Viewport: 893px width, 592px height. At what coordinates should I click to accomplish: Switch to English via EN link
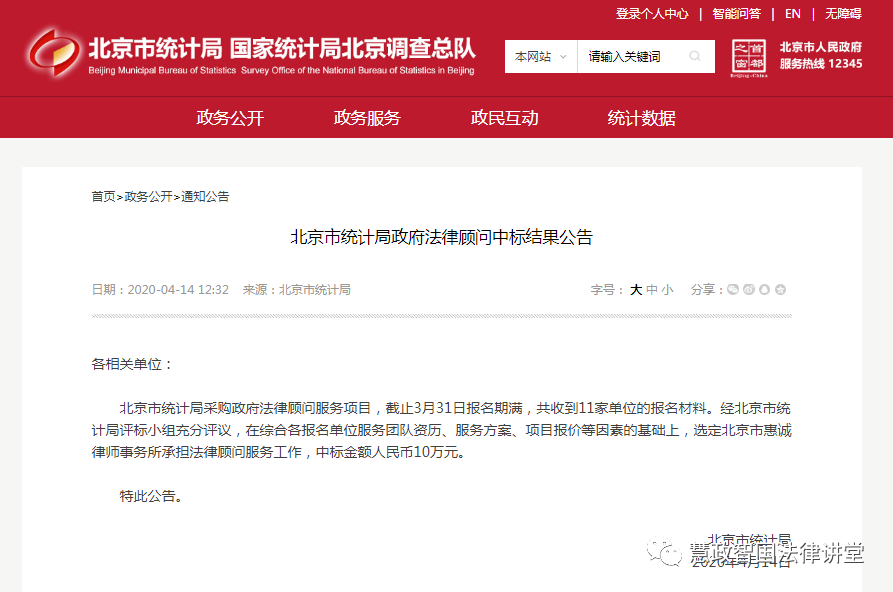793,14
